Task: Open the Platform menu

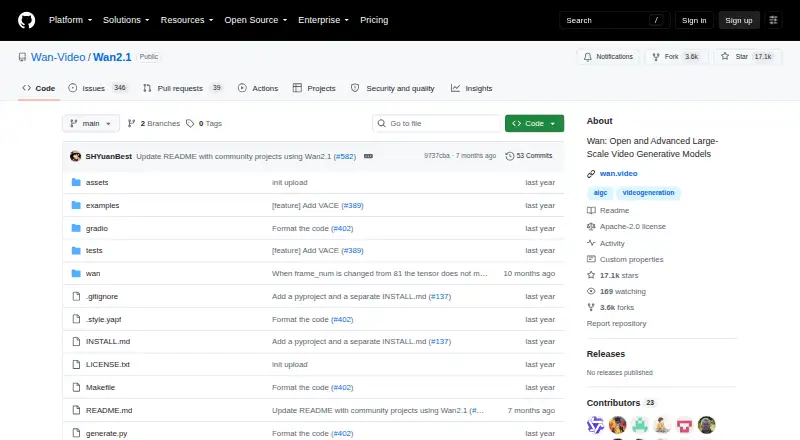Action: click(x=70, y=20)
